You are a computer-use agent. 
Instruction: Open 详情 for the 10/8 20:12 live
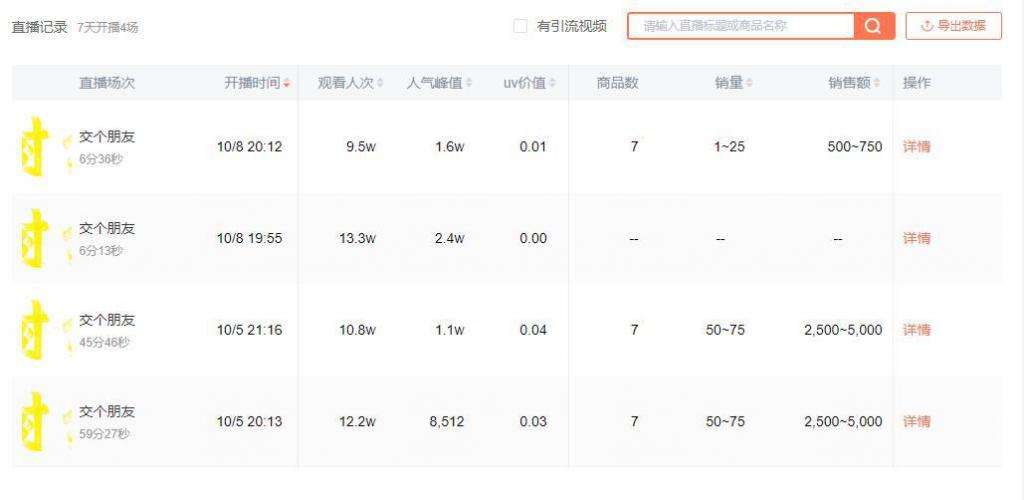[x=916, y=147]
